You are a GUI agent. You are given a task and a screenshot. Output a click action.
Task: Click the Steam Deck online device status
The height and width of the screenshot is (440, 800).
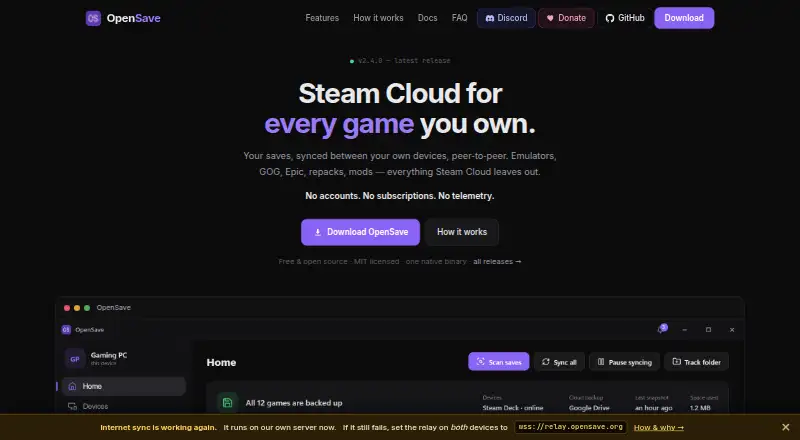513,408
